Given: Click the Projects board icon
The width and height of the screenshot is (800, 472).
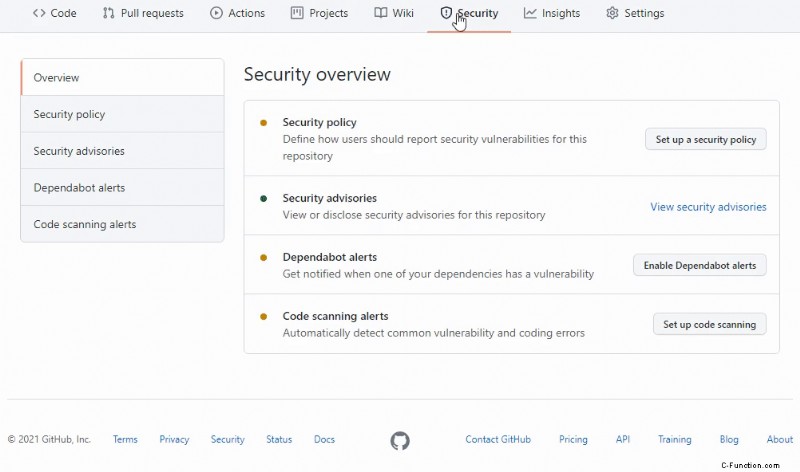Looking at the screenshot, I should click(x=297, y=13).
